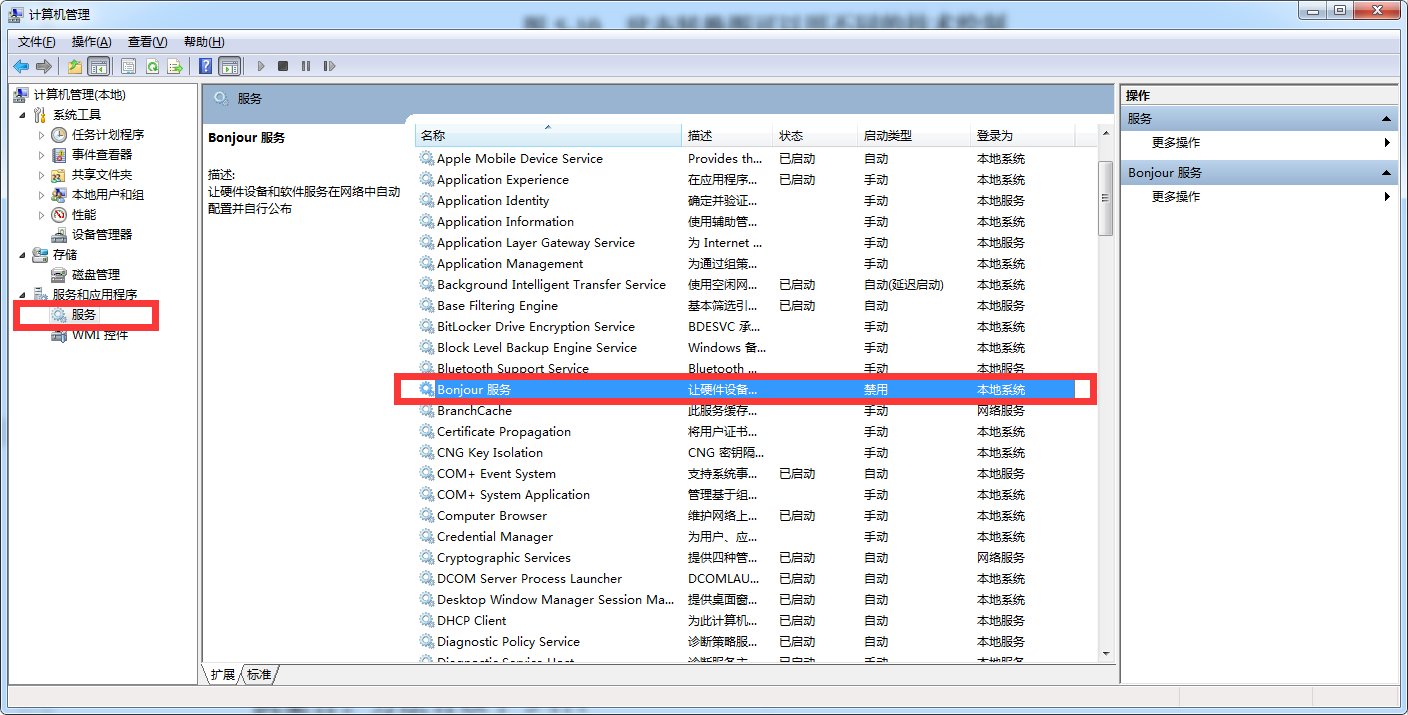This screenshot has height=715, width=1408.
Task: Click the Up one level folder icon
Action: (75, 66)
